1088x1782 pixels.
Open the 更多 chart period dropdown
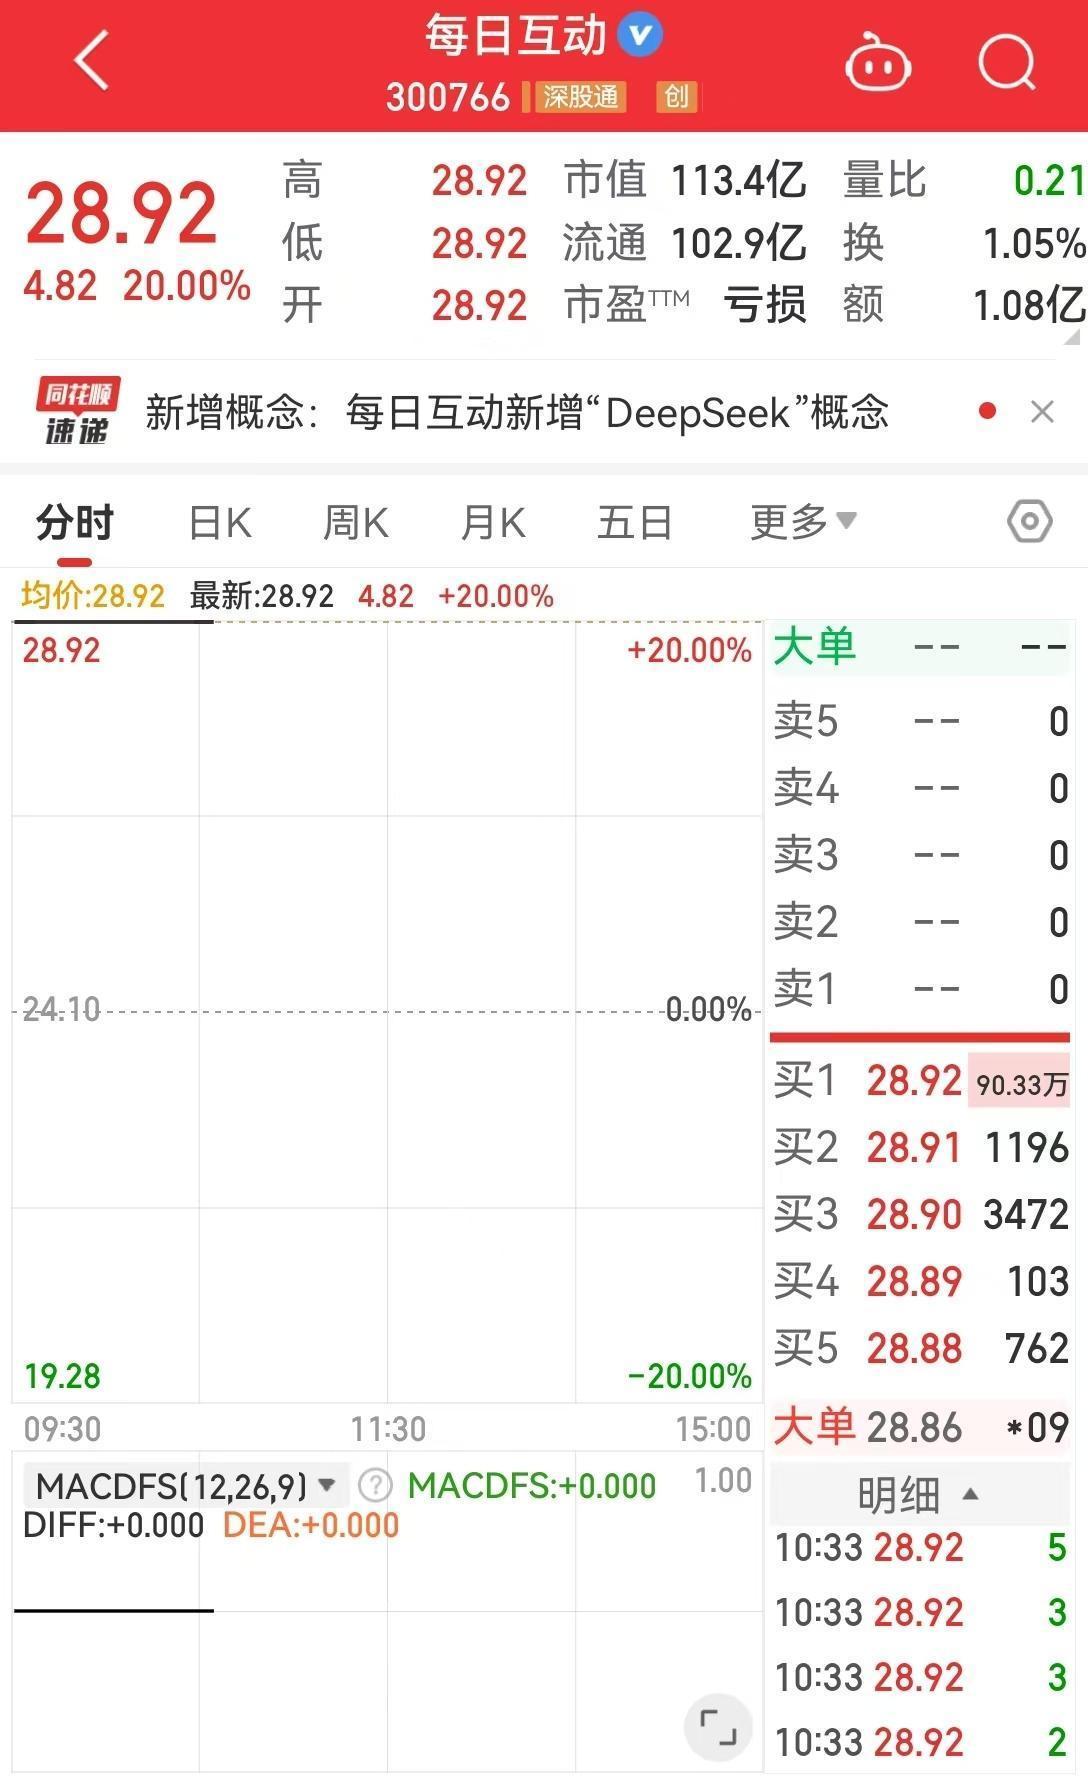tap(802, 521)
